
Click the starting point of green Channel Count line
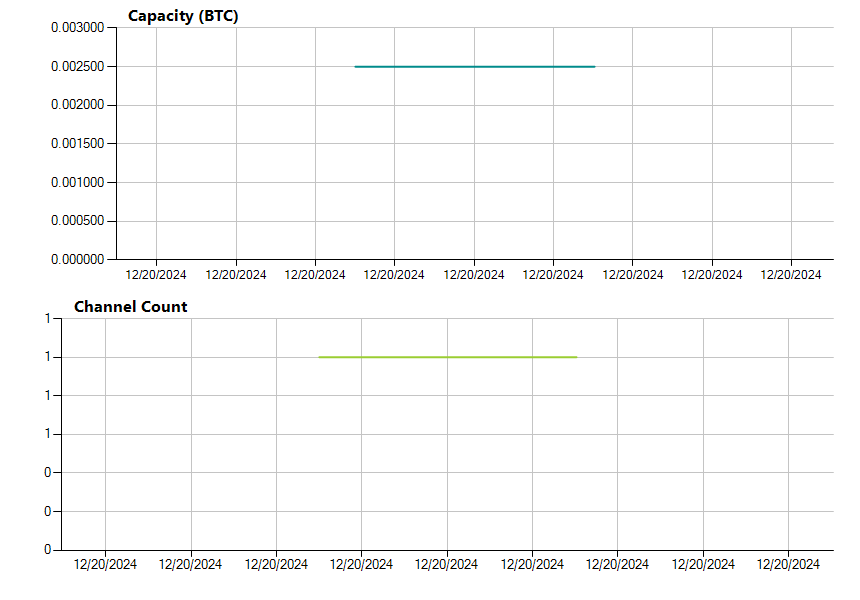tap(320, 357)
